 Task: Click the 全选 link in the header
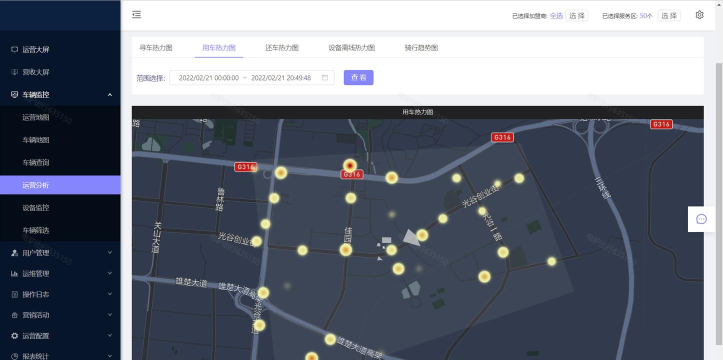557,16
